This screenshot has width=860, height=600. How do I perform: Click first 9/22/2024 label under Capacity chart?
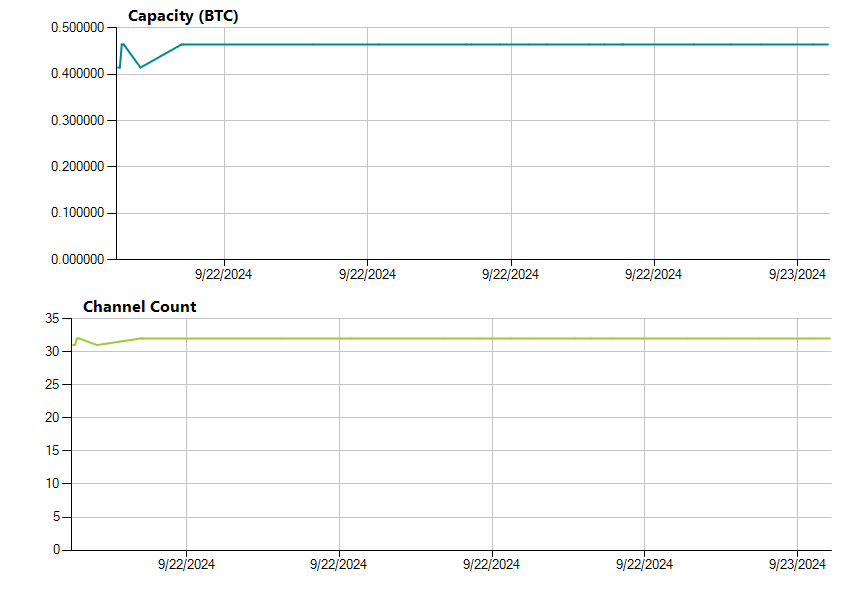point(224,274)
